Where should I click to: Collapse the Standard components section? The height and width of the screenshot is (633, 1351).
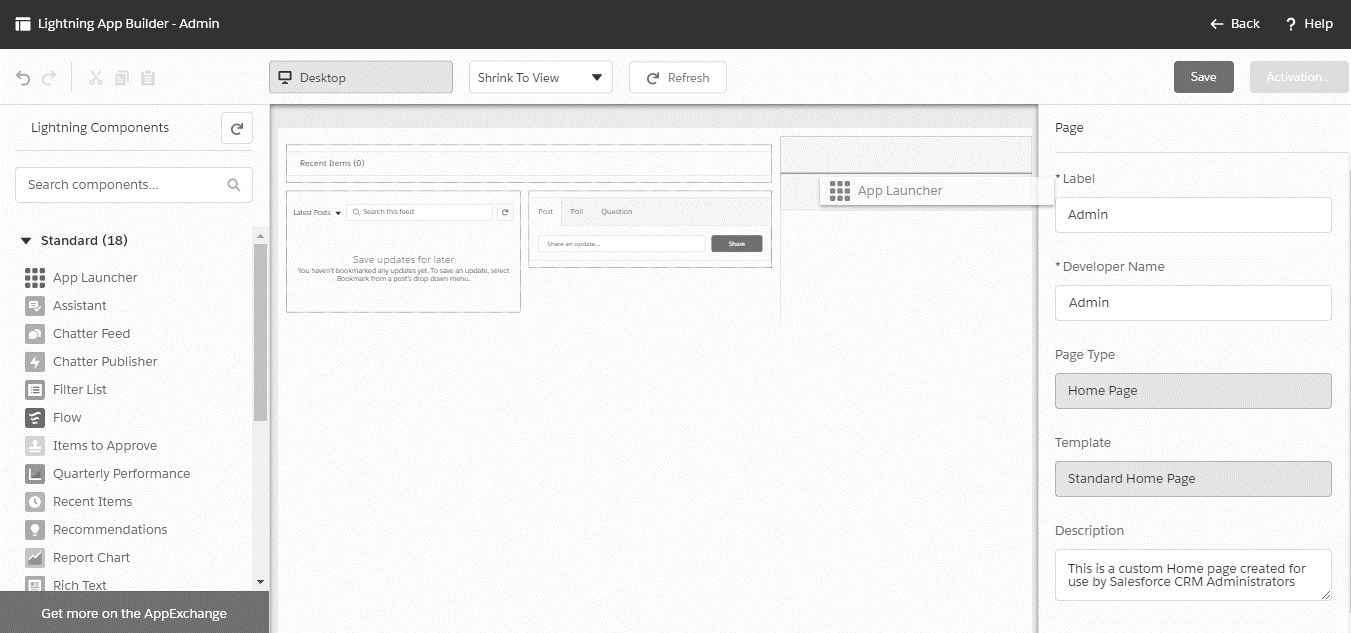point(25,240)
